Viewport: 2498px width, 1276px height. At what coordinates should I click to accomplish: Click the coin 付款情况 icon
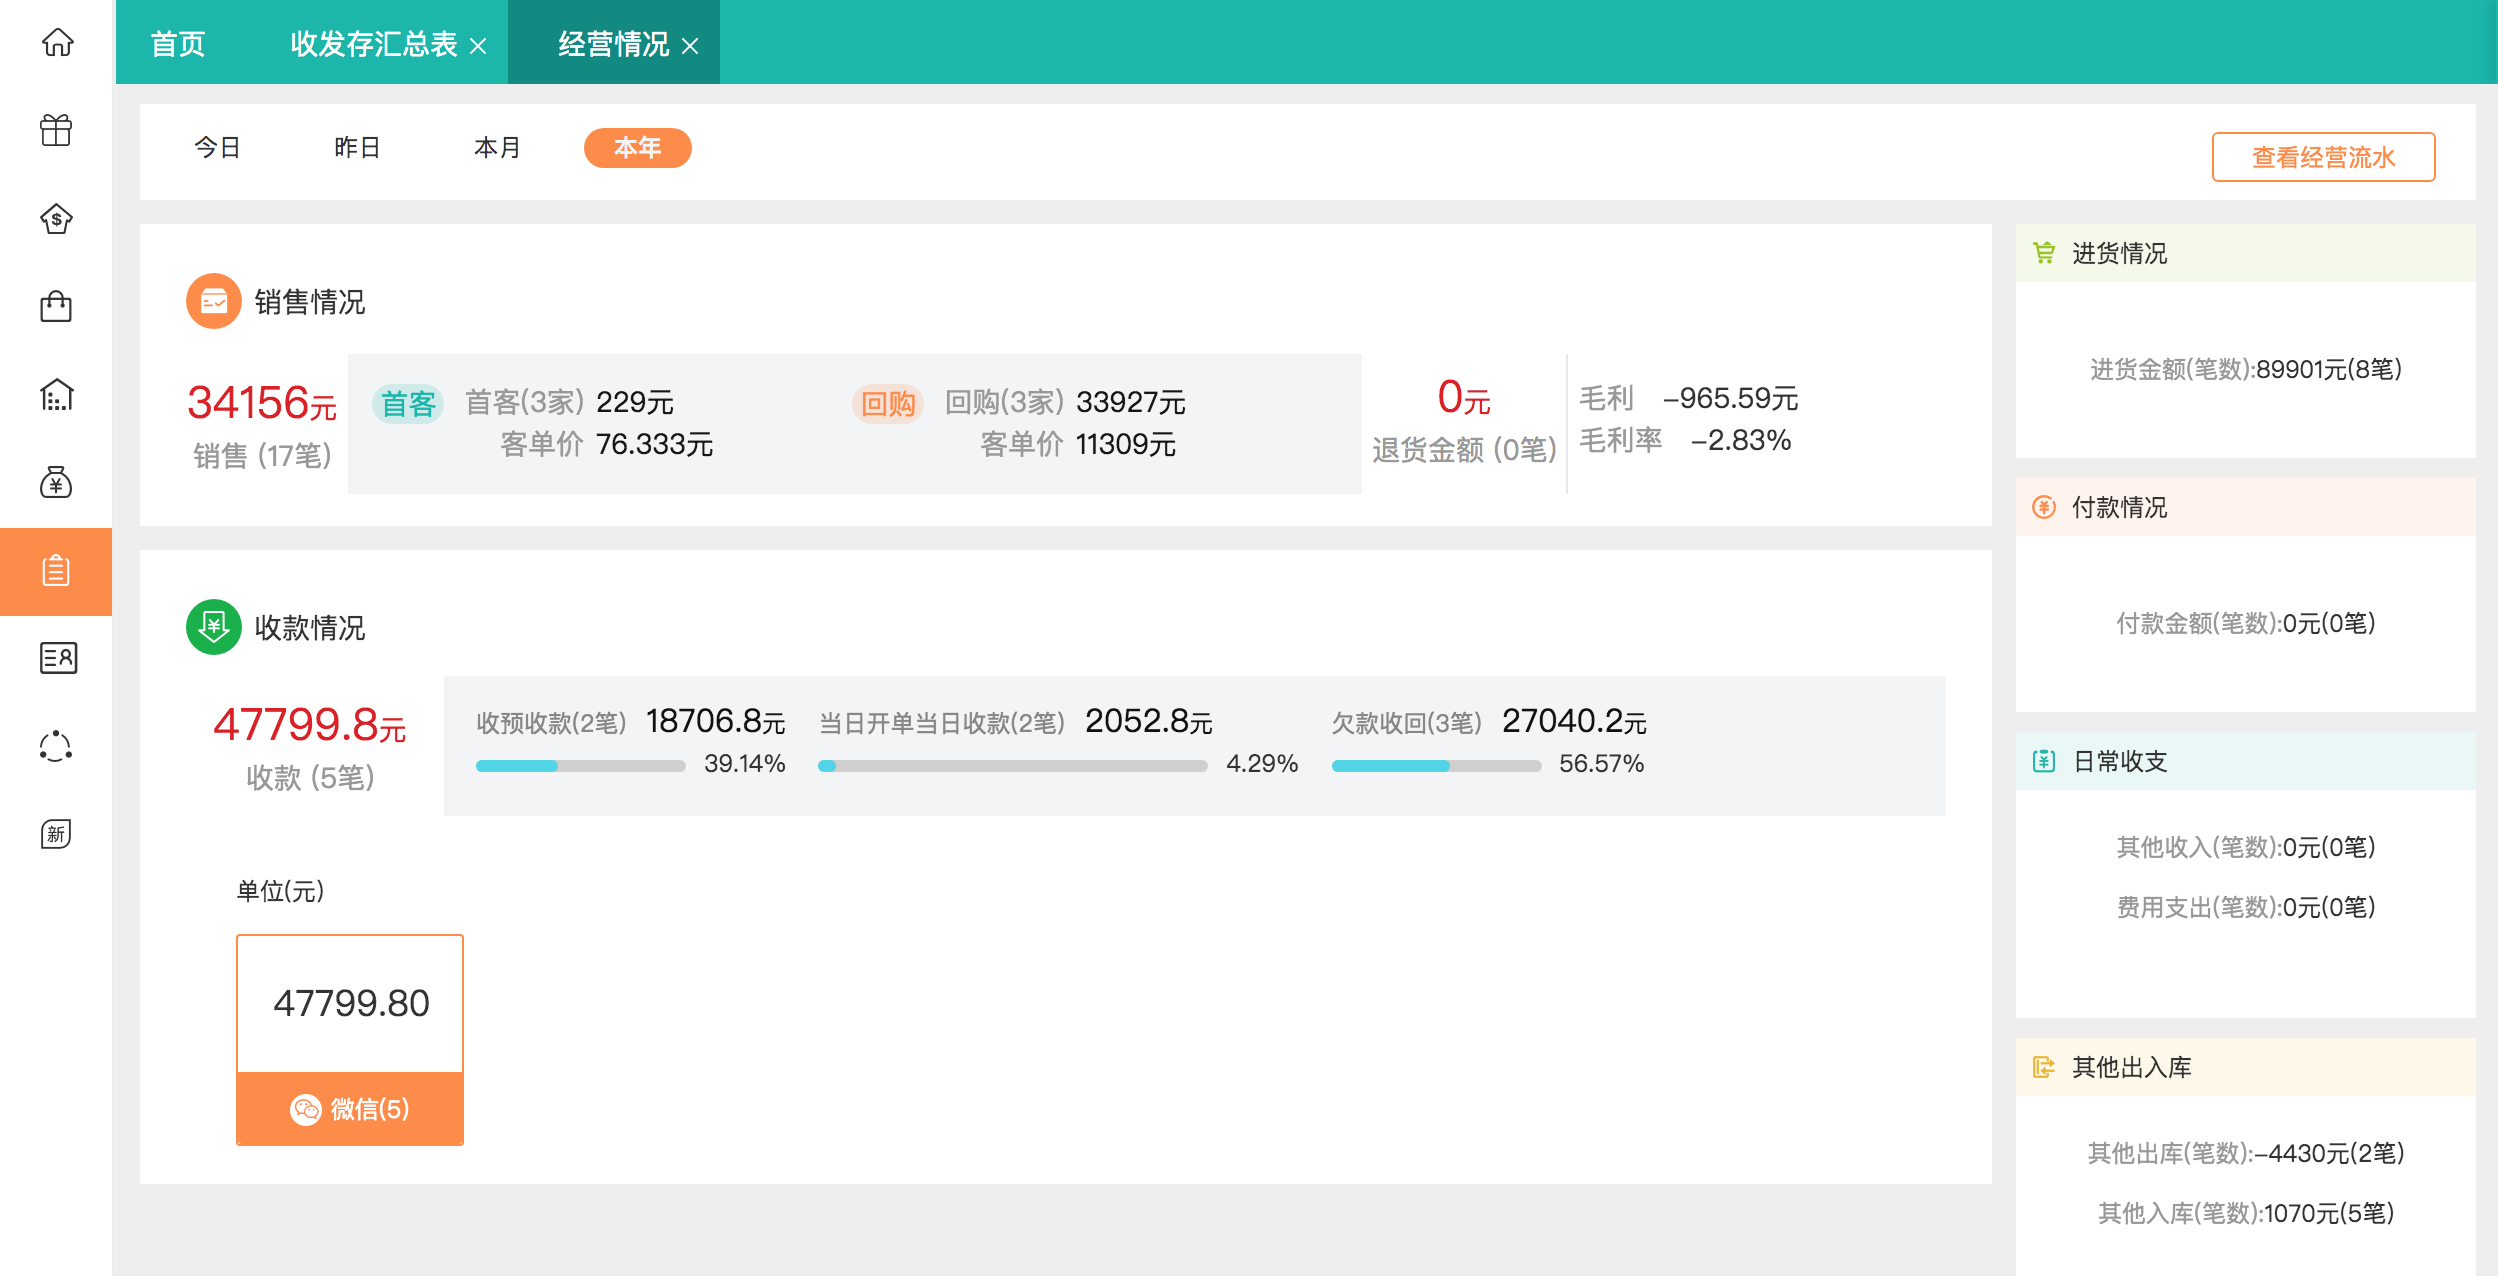coord(2039,508)
